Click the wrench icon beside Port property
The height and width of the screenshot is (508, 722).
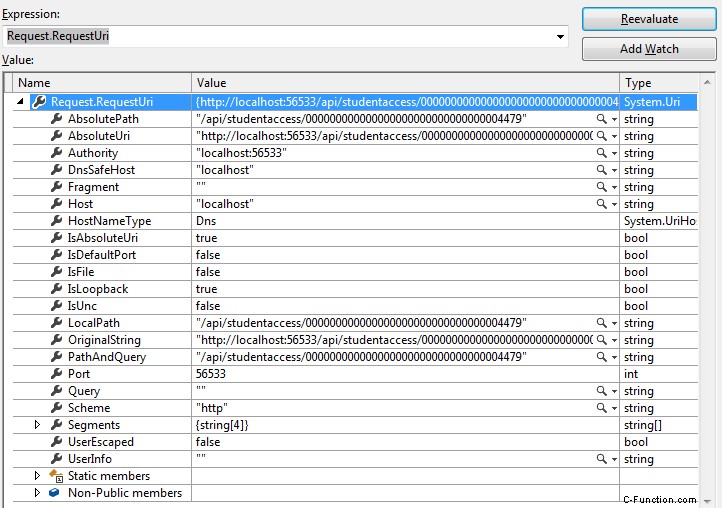pyautogui.click(x=57, y=374)
